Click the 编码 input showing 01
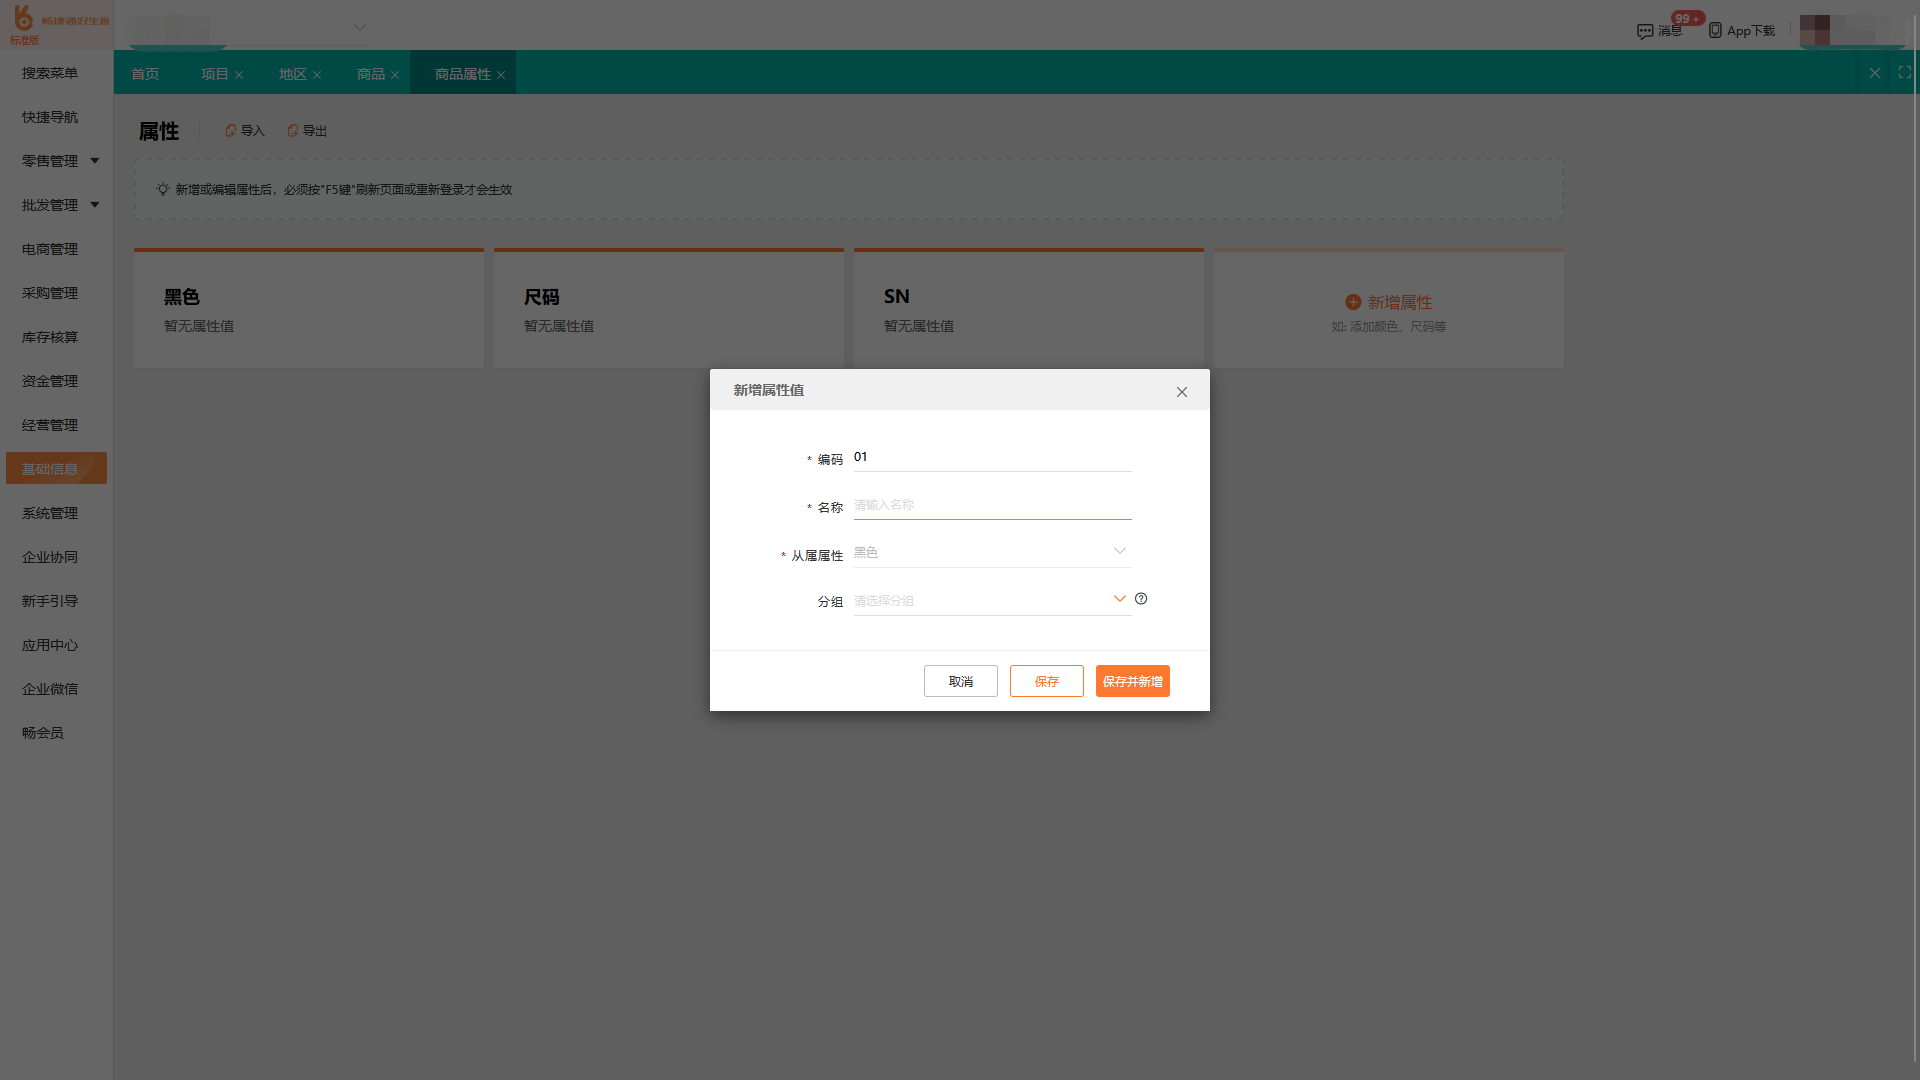This screenshot has width=1920, height=1080. click(x=990, y=456)
